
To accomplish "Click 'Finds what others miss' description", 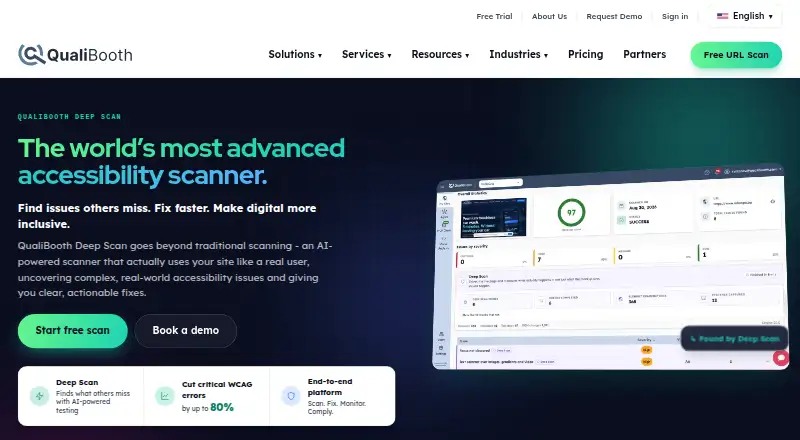I will [93, 402].
